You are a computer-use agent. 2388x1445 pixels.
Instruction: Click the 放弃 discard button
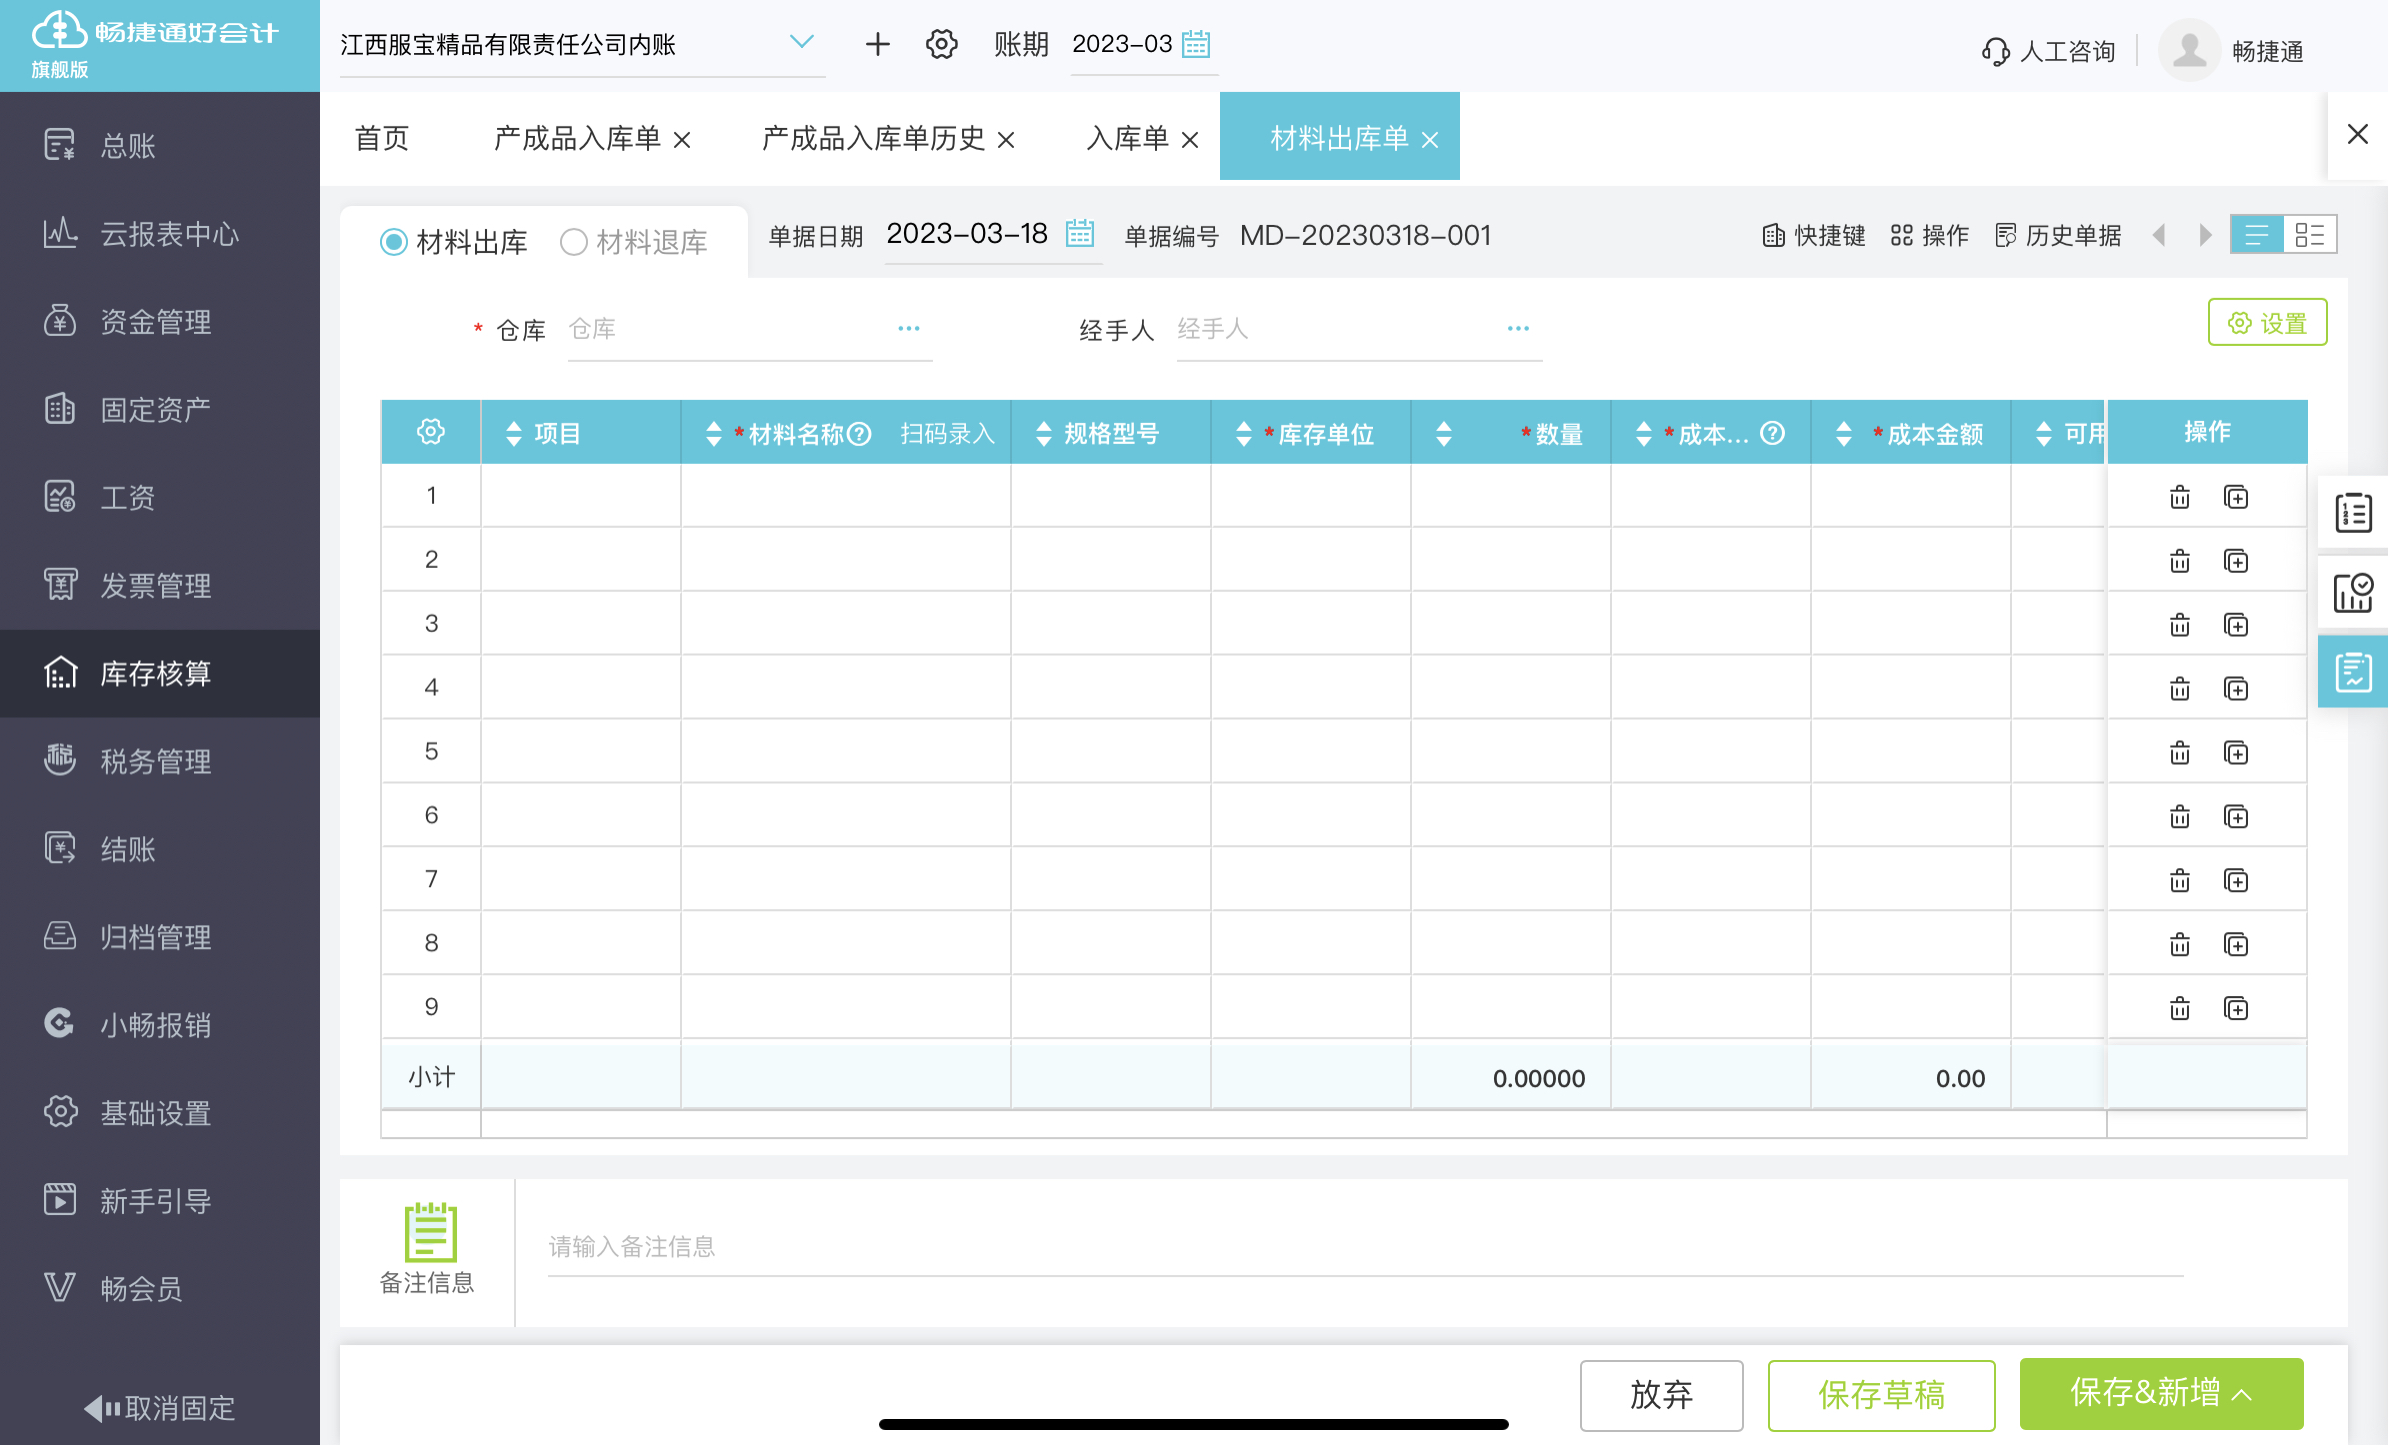(x=1663, y=1392)
